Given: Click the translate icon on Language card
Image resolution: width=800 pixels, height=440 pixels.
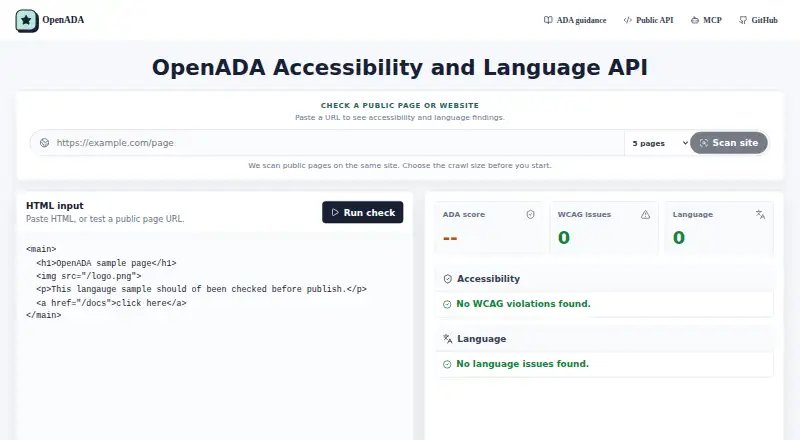Looking at the screenshot, I should (760, 215).
